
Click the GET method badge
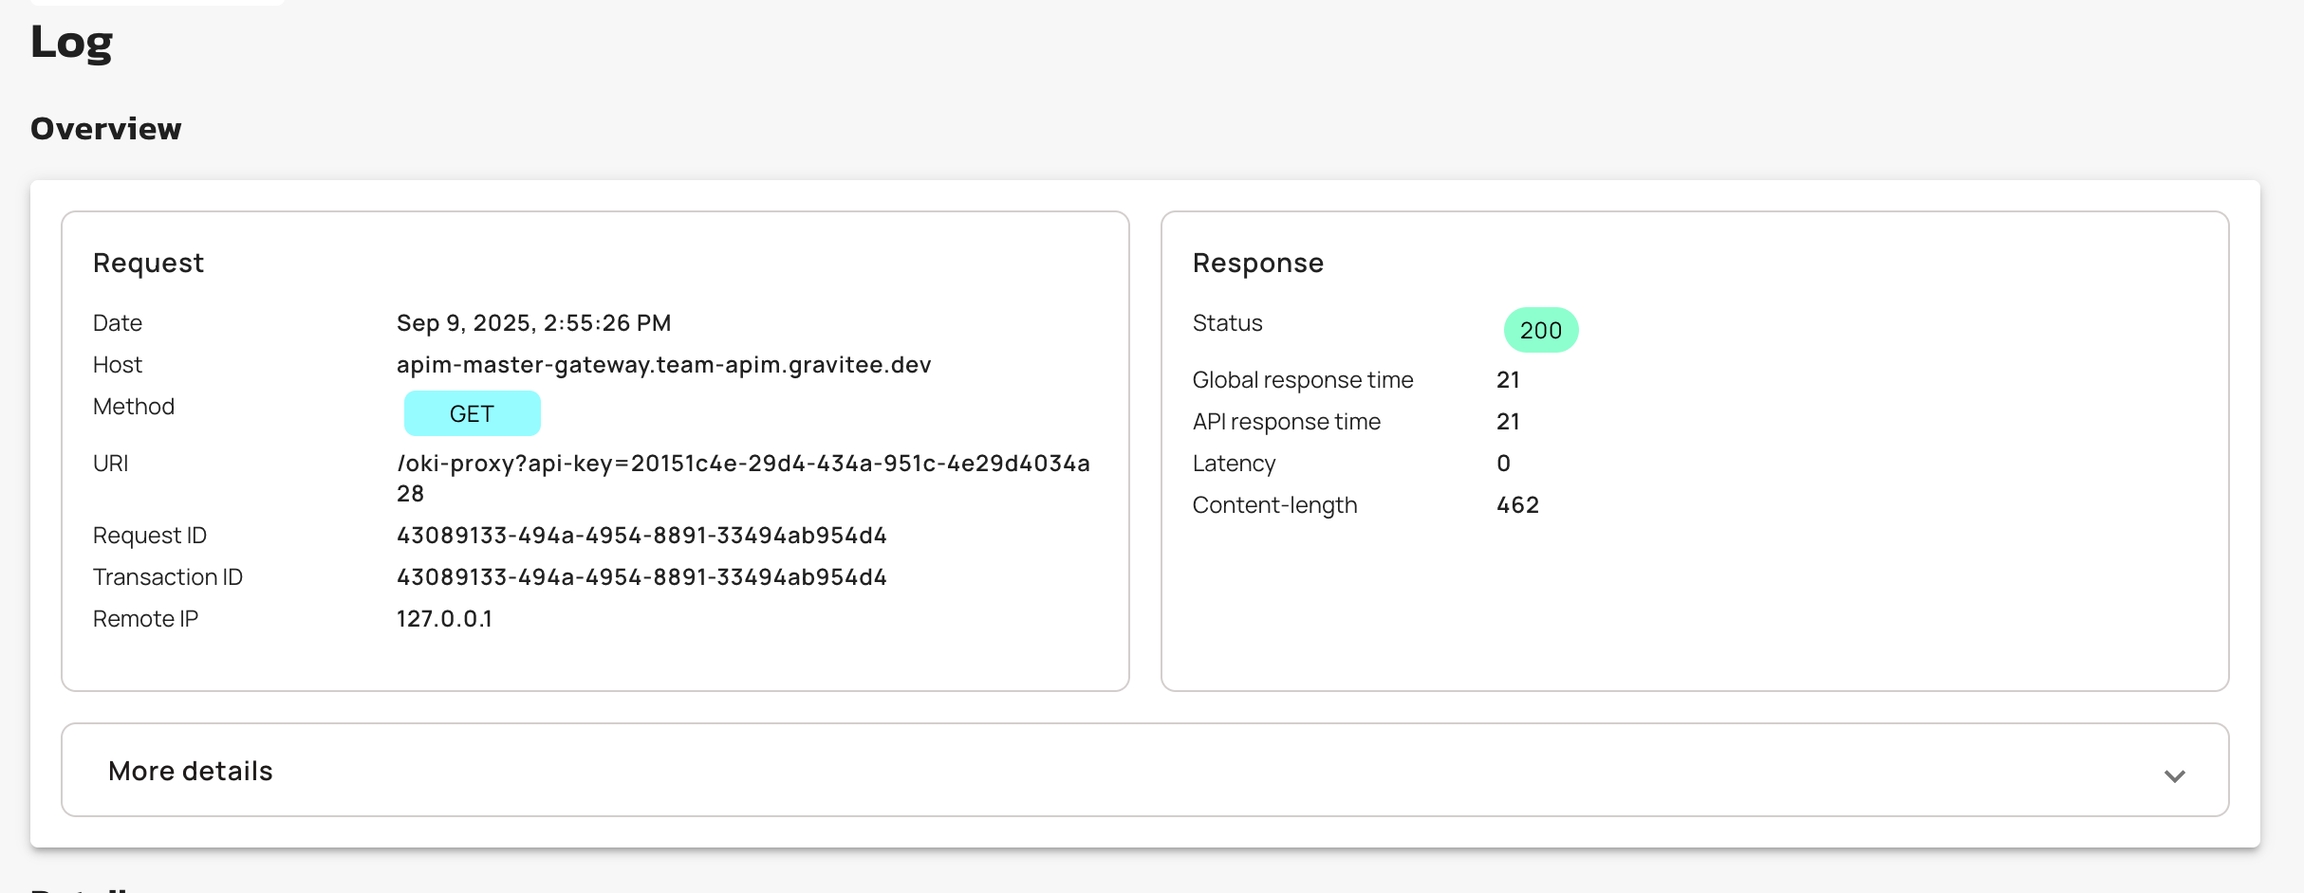(472, 413)
